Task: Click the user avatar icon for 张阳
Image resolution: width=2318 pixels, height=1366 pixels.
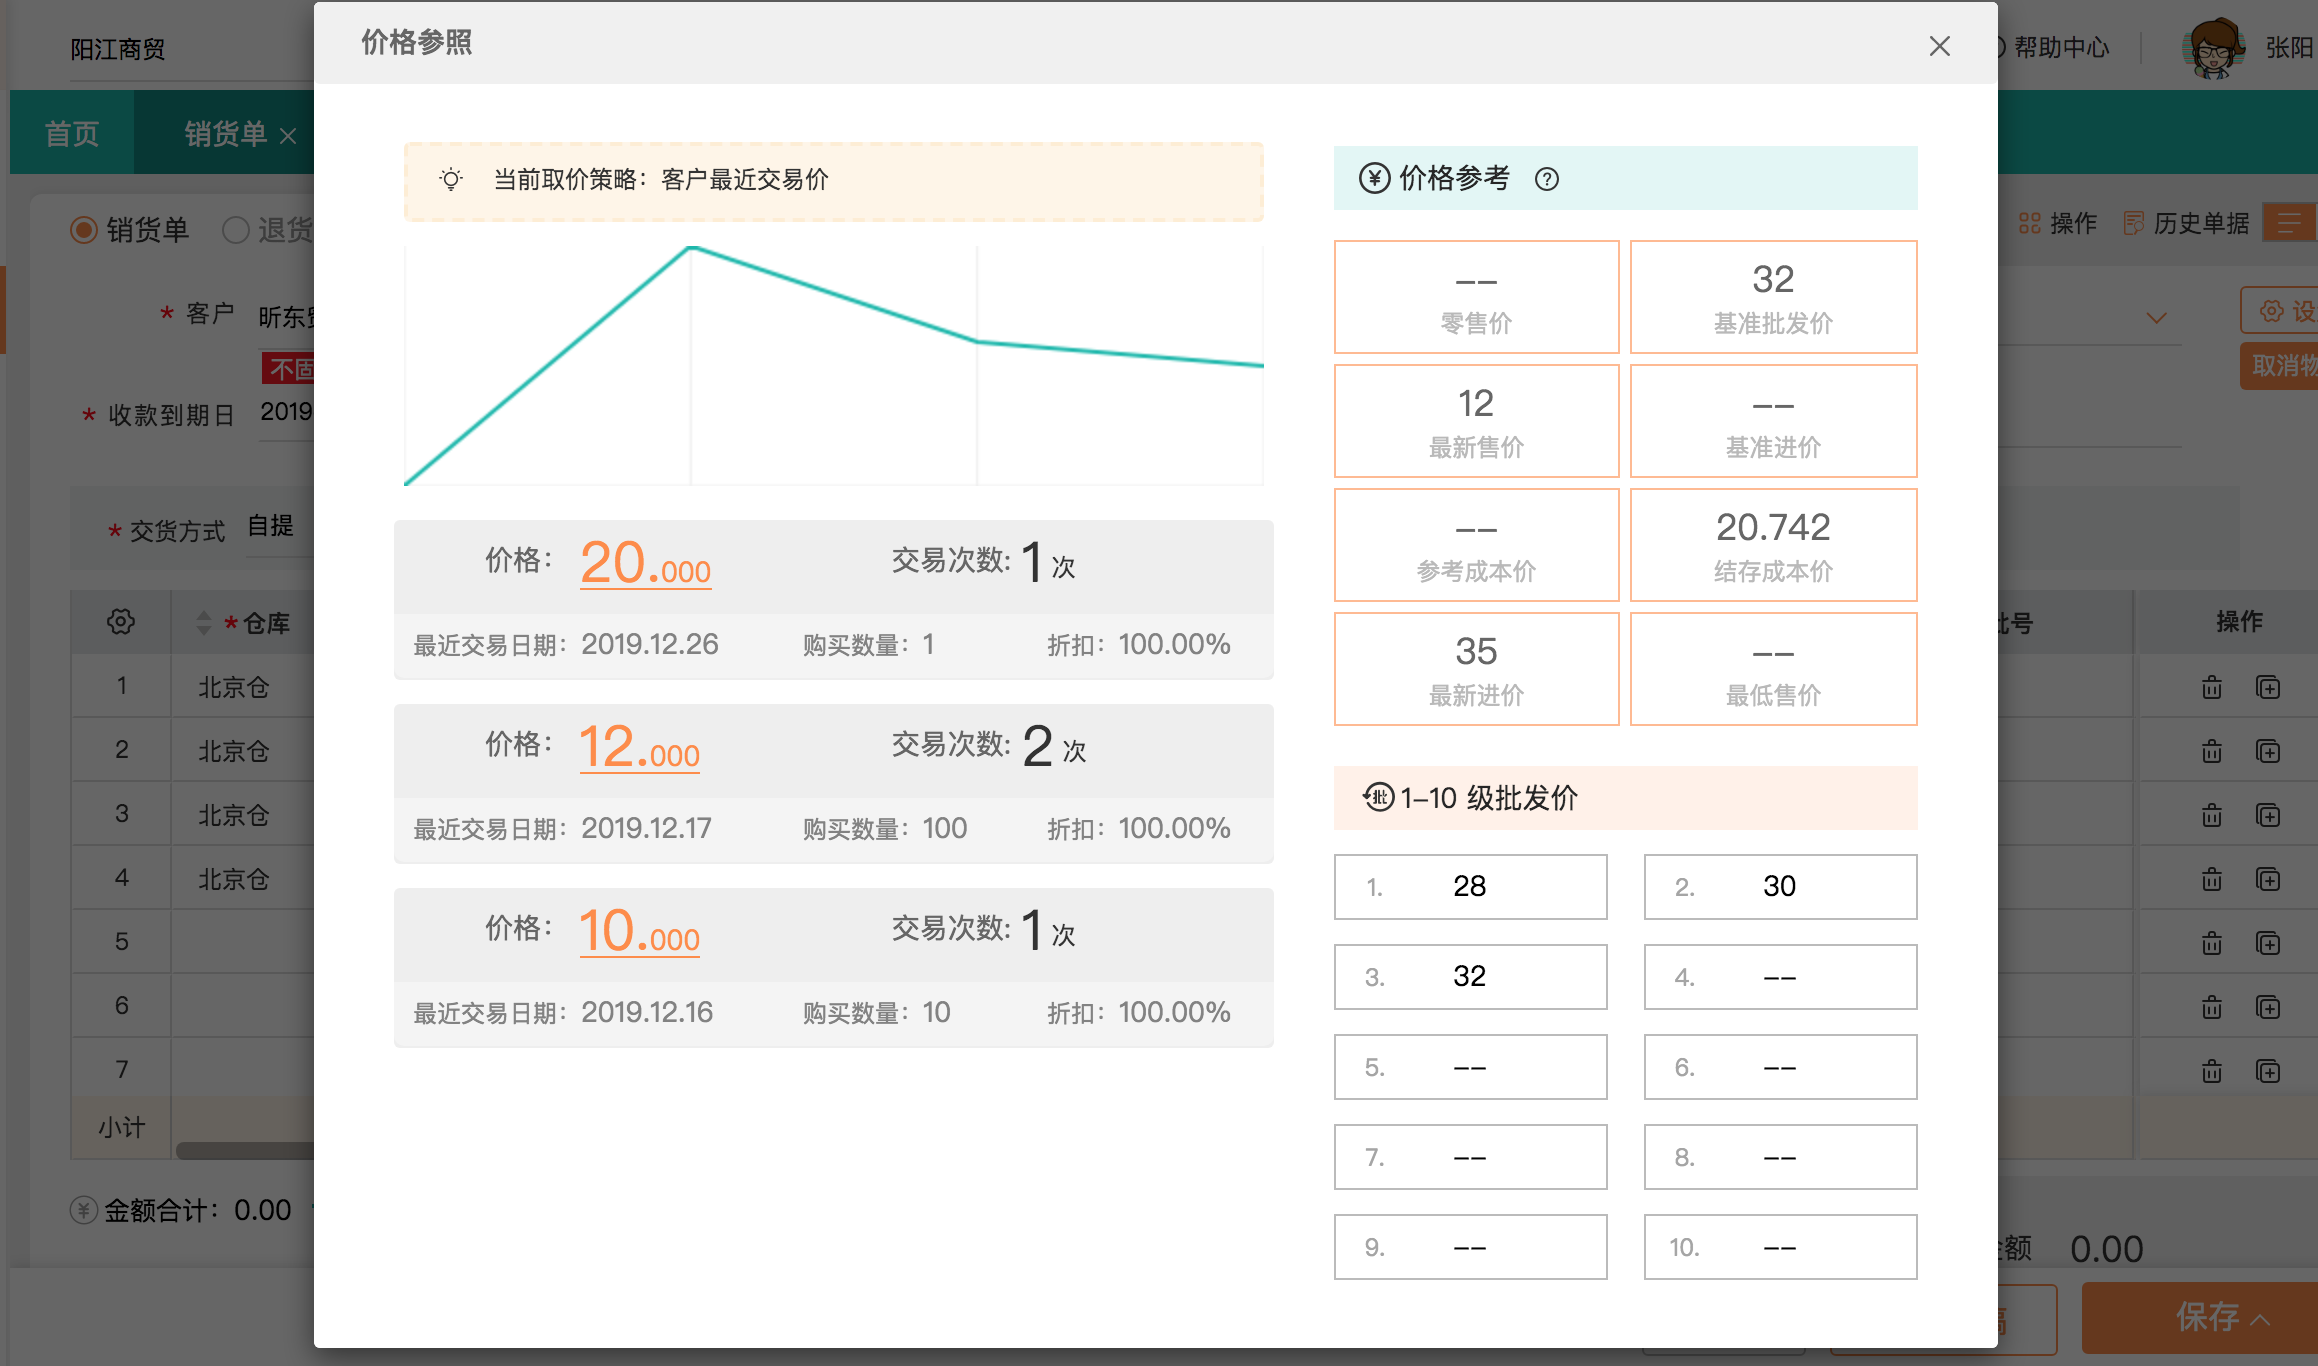Action: (x=2217, y=44)
